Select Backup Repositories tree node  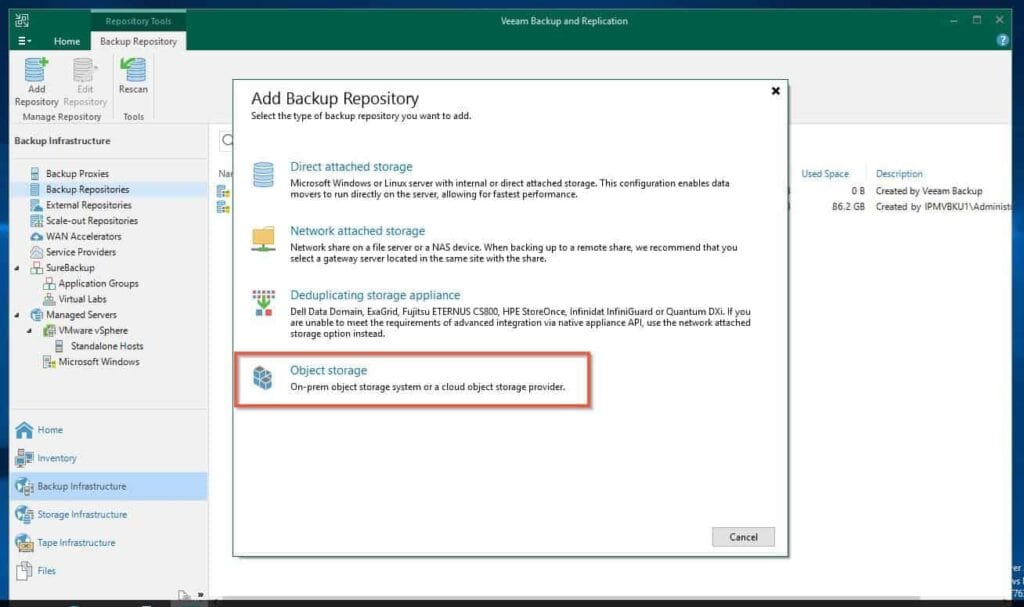tap(88, 189)
